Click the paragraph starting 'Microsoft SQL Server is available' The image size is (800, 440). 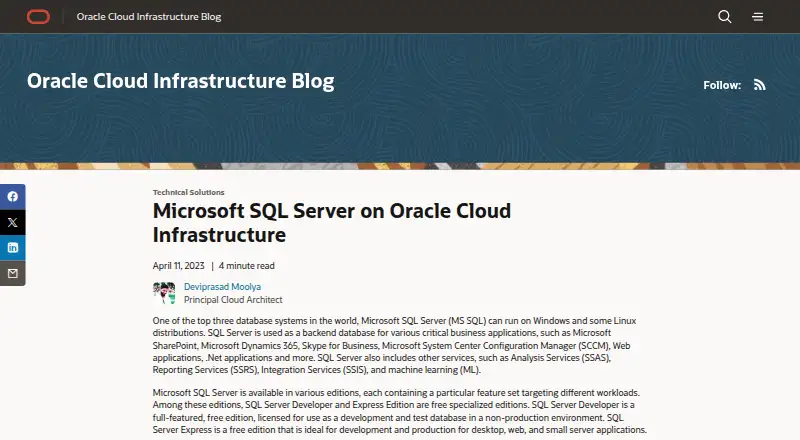[x=399, y=411]
